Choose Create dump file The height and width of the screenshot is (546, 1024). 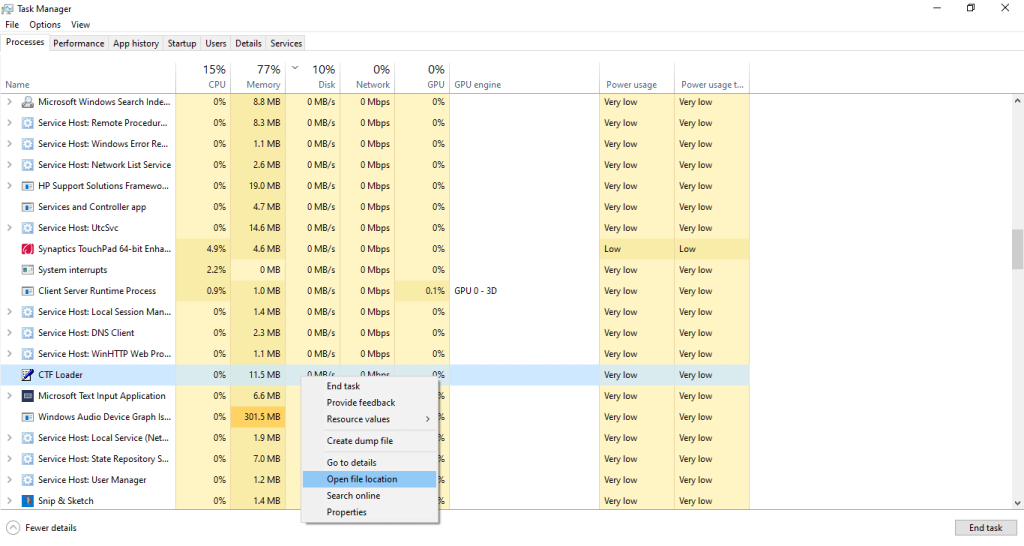point(370,441)
